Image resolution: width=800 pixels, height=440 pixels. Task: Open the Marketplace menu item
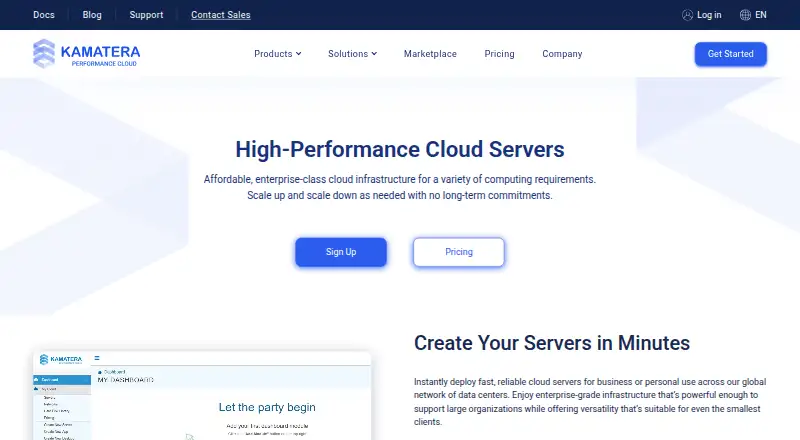[430, 54]
